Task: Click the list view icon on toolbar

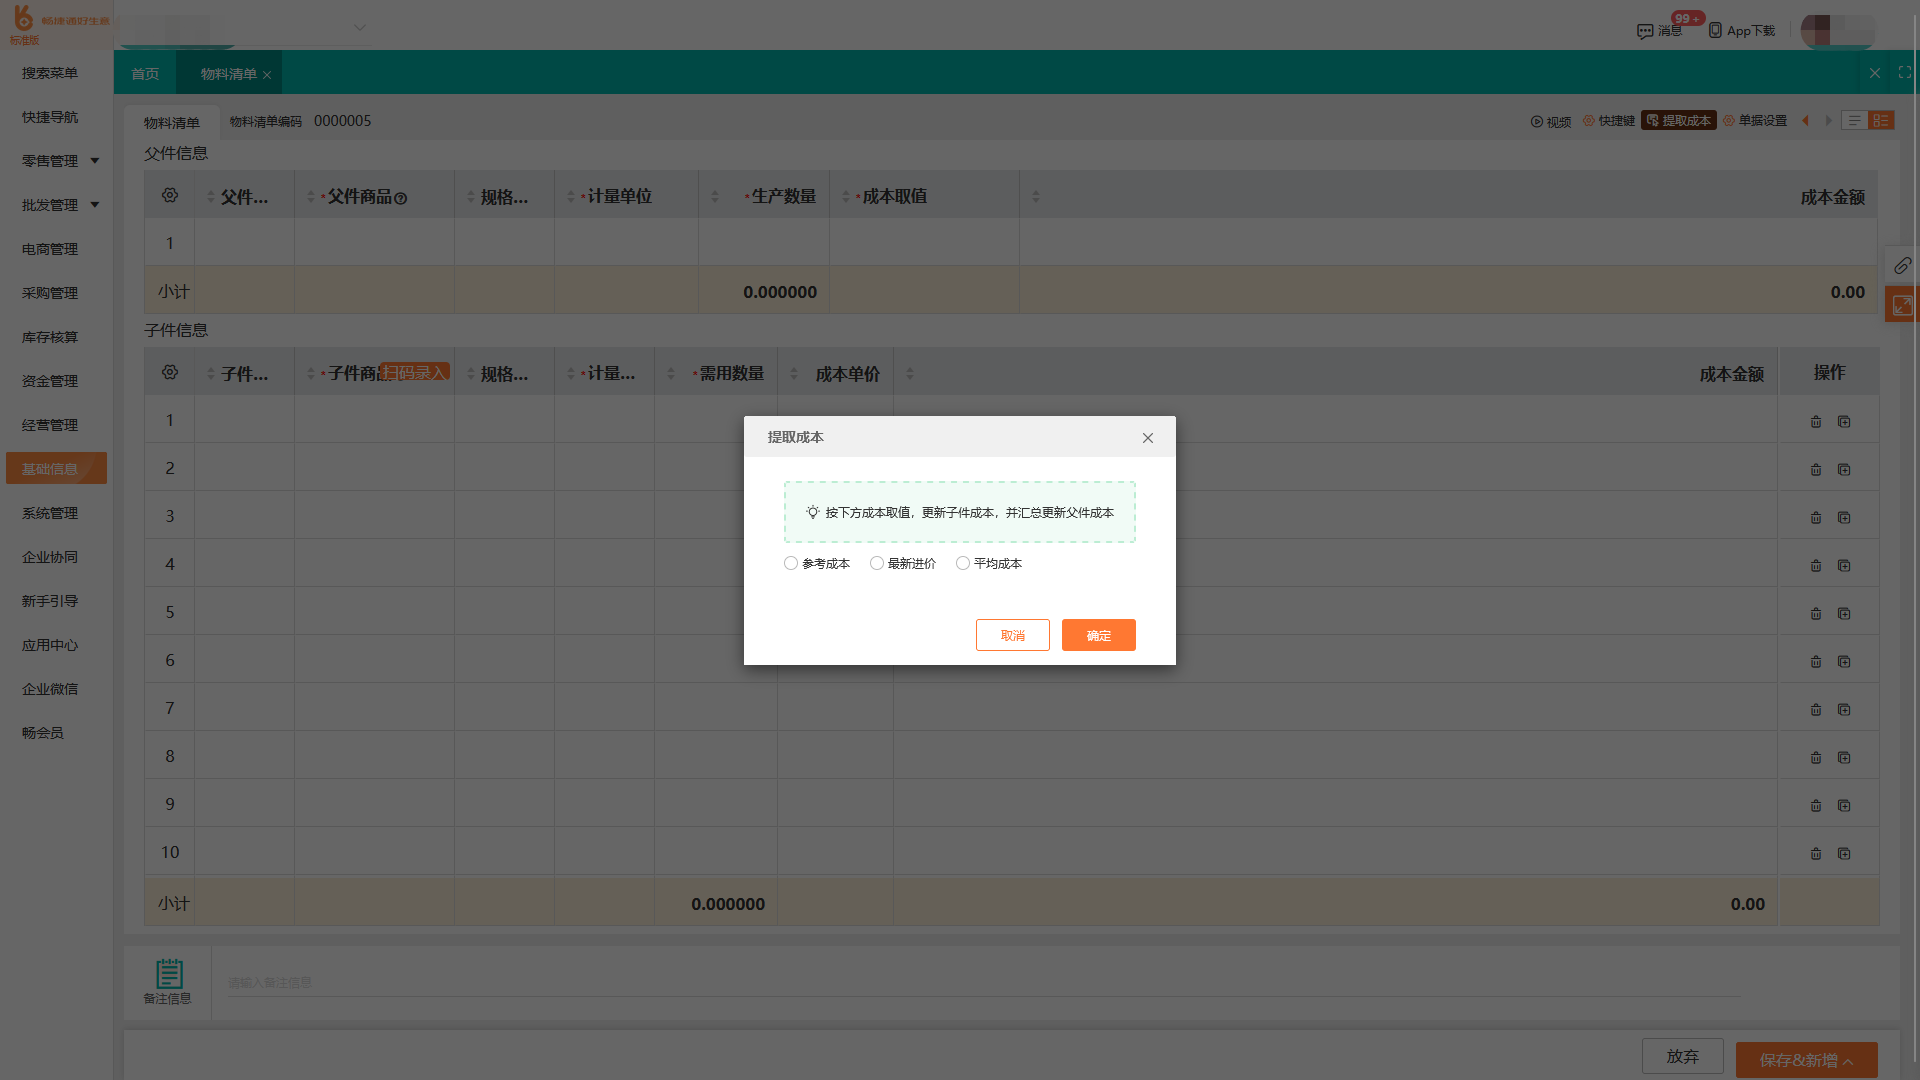Action: [x=1855, y=120]
